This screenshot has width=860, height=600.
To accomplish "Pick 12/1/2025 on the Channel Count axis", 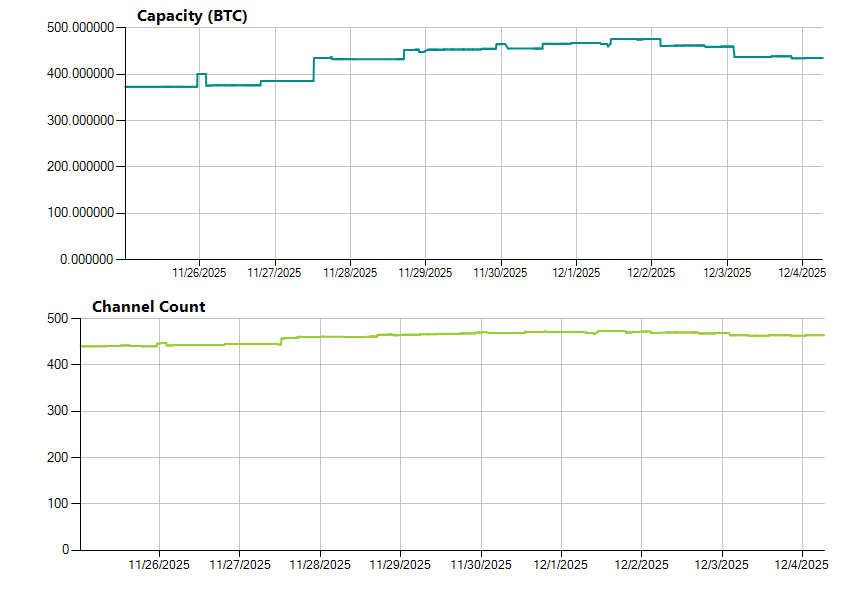I will point(561,565).
